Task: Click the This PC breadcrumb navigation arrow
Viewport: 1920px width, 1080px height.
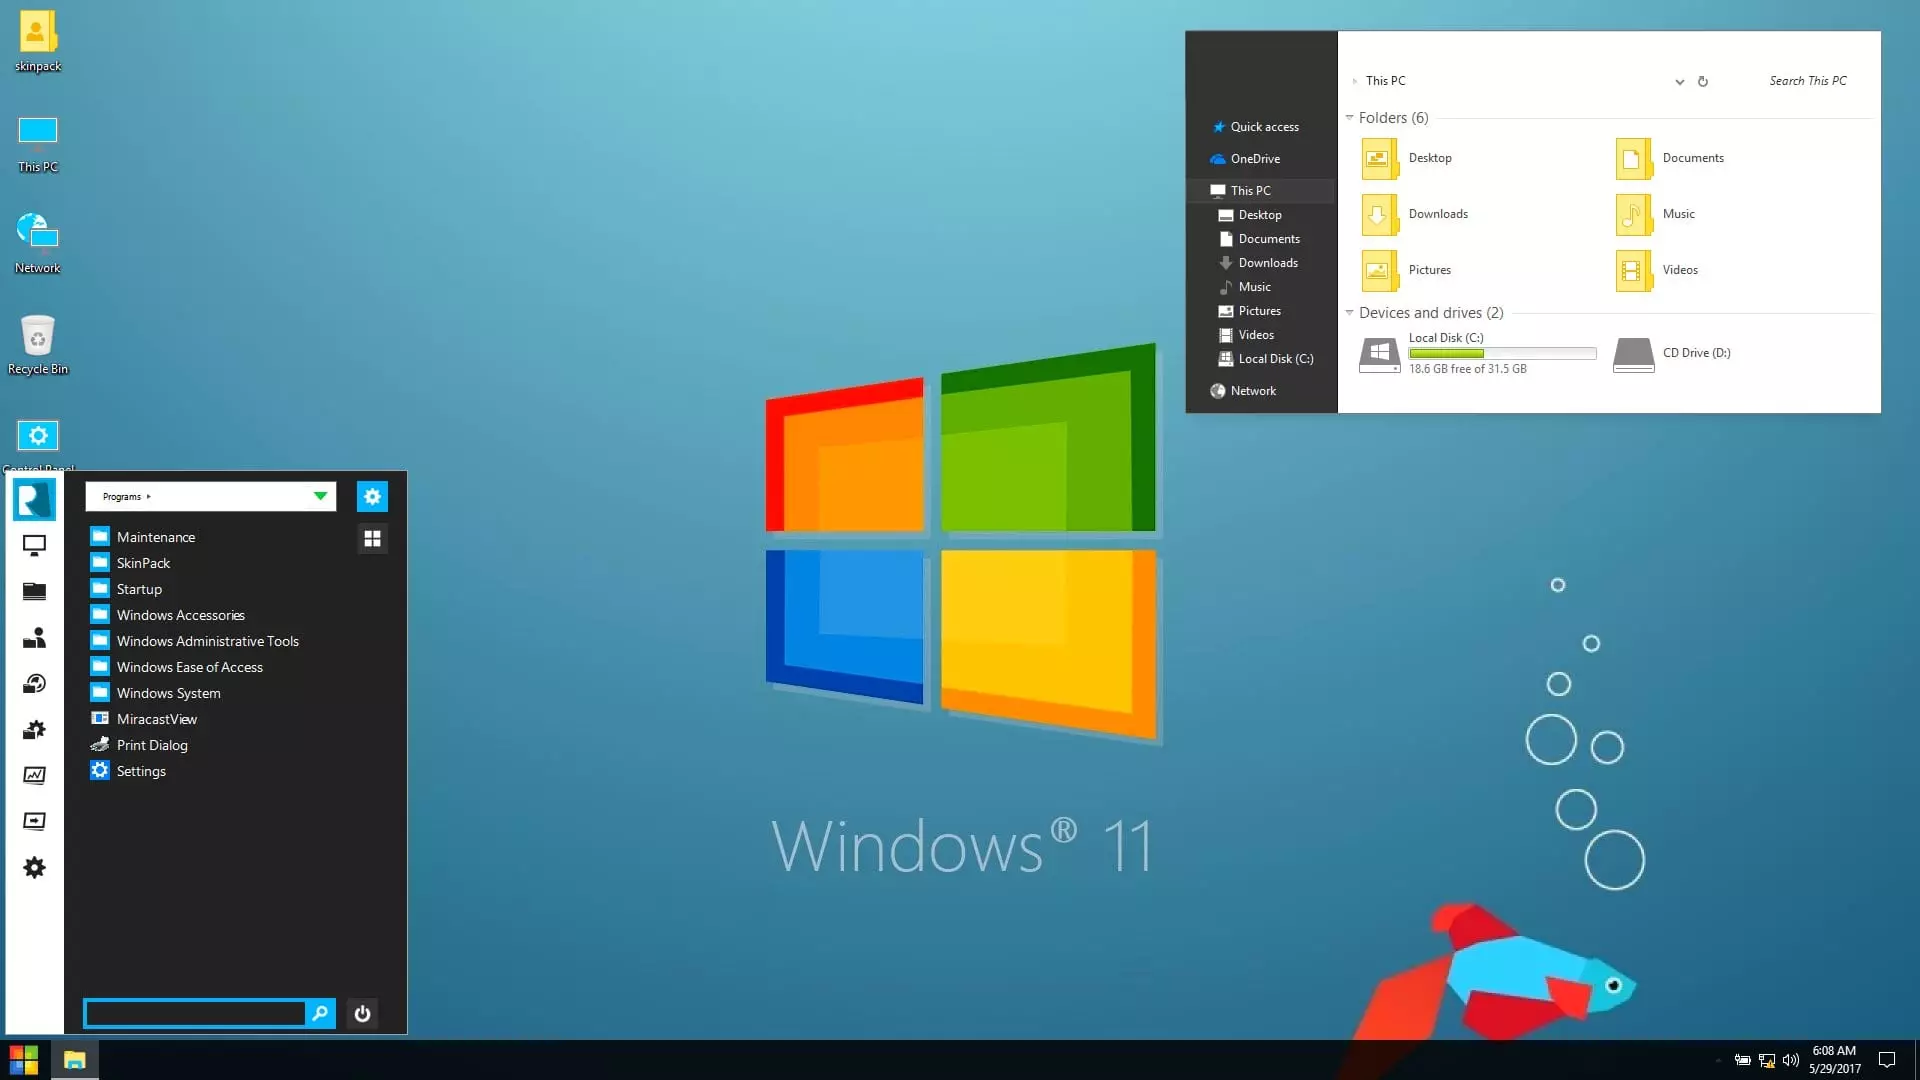Action: pos(1356,80)
